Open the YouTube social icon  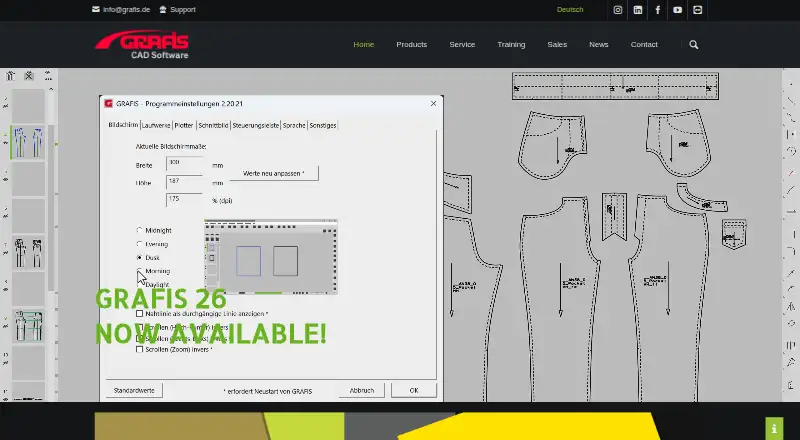coord(677,10)
